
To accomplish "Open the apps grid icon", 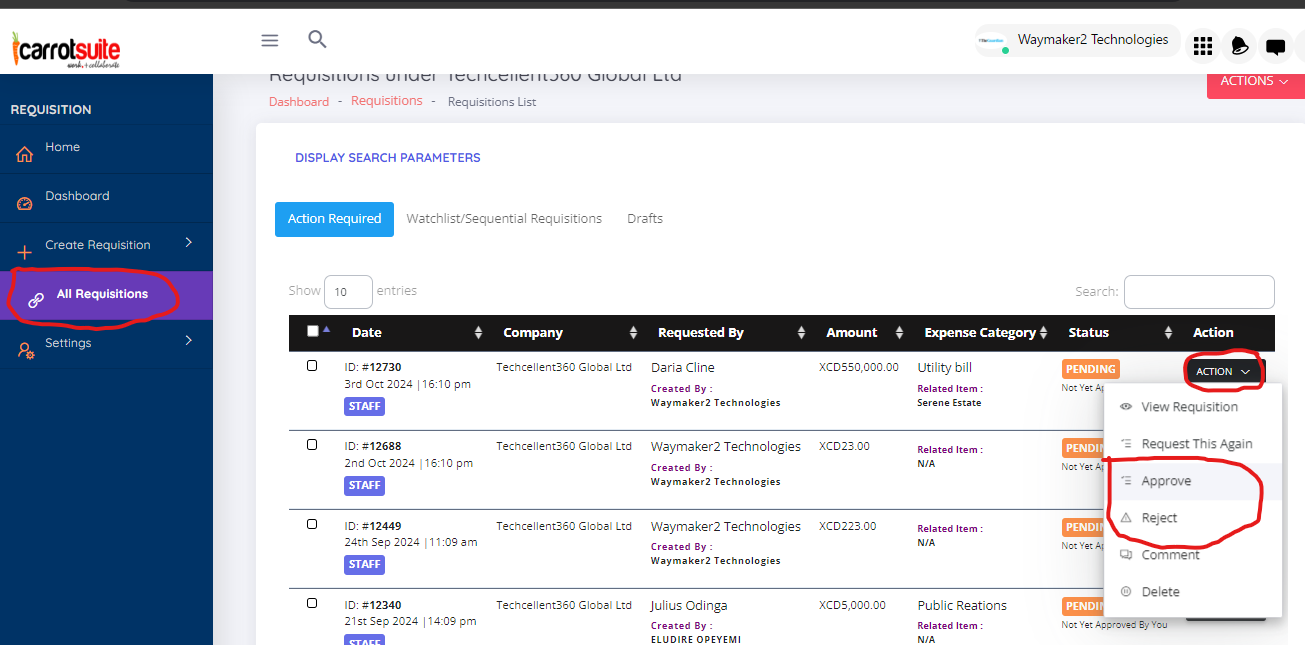I will pos(1203,46).
